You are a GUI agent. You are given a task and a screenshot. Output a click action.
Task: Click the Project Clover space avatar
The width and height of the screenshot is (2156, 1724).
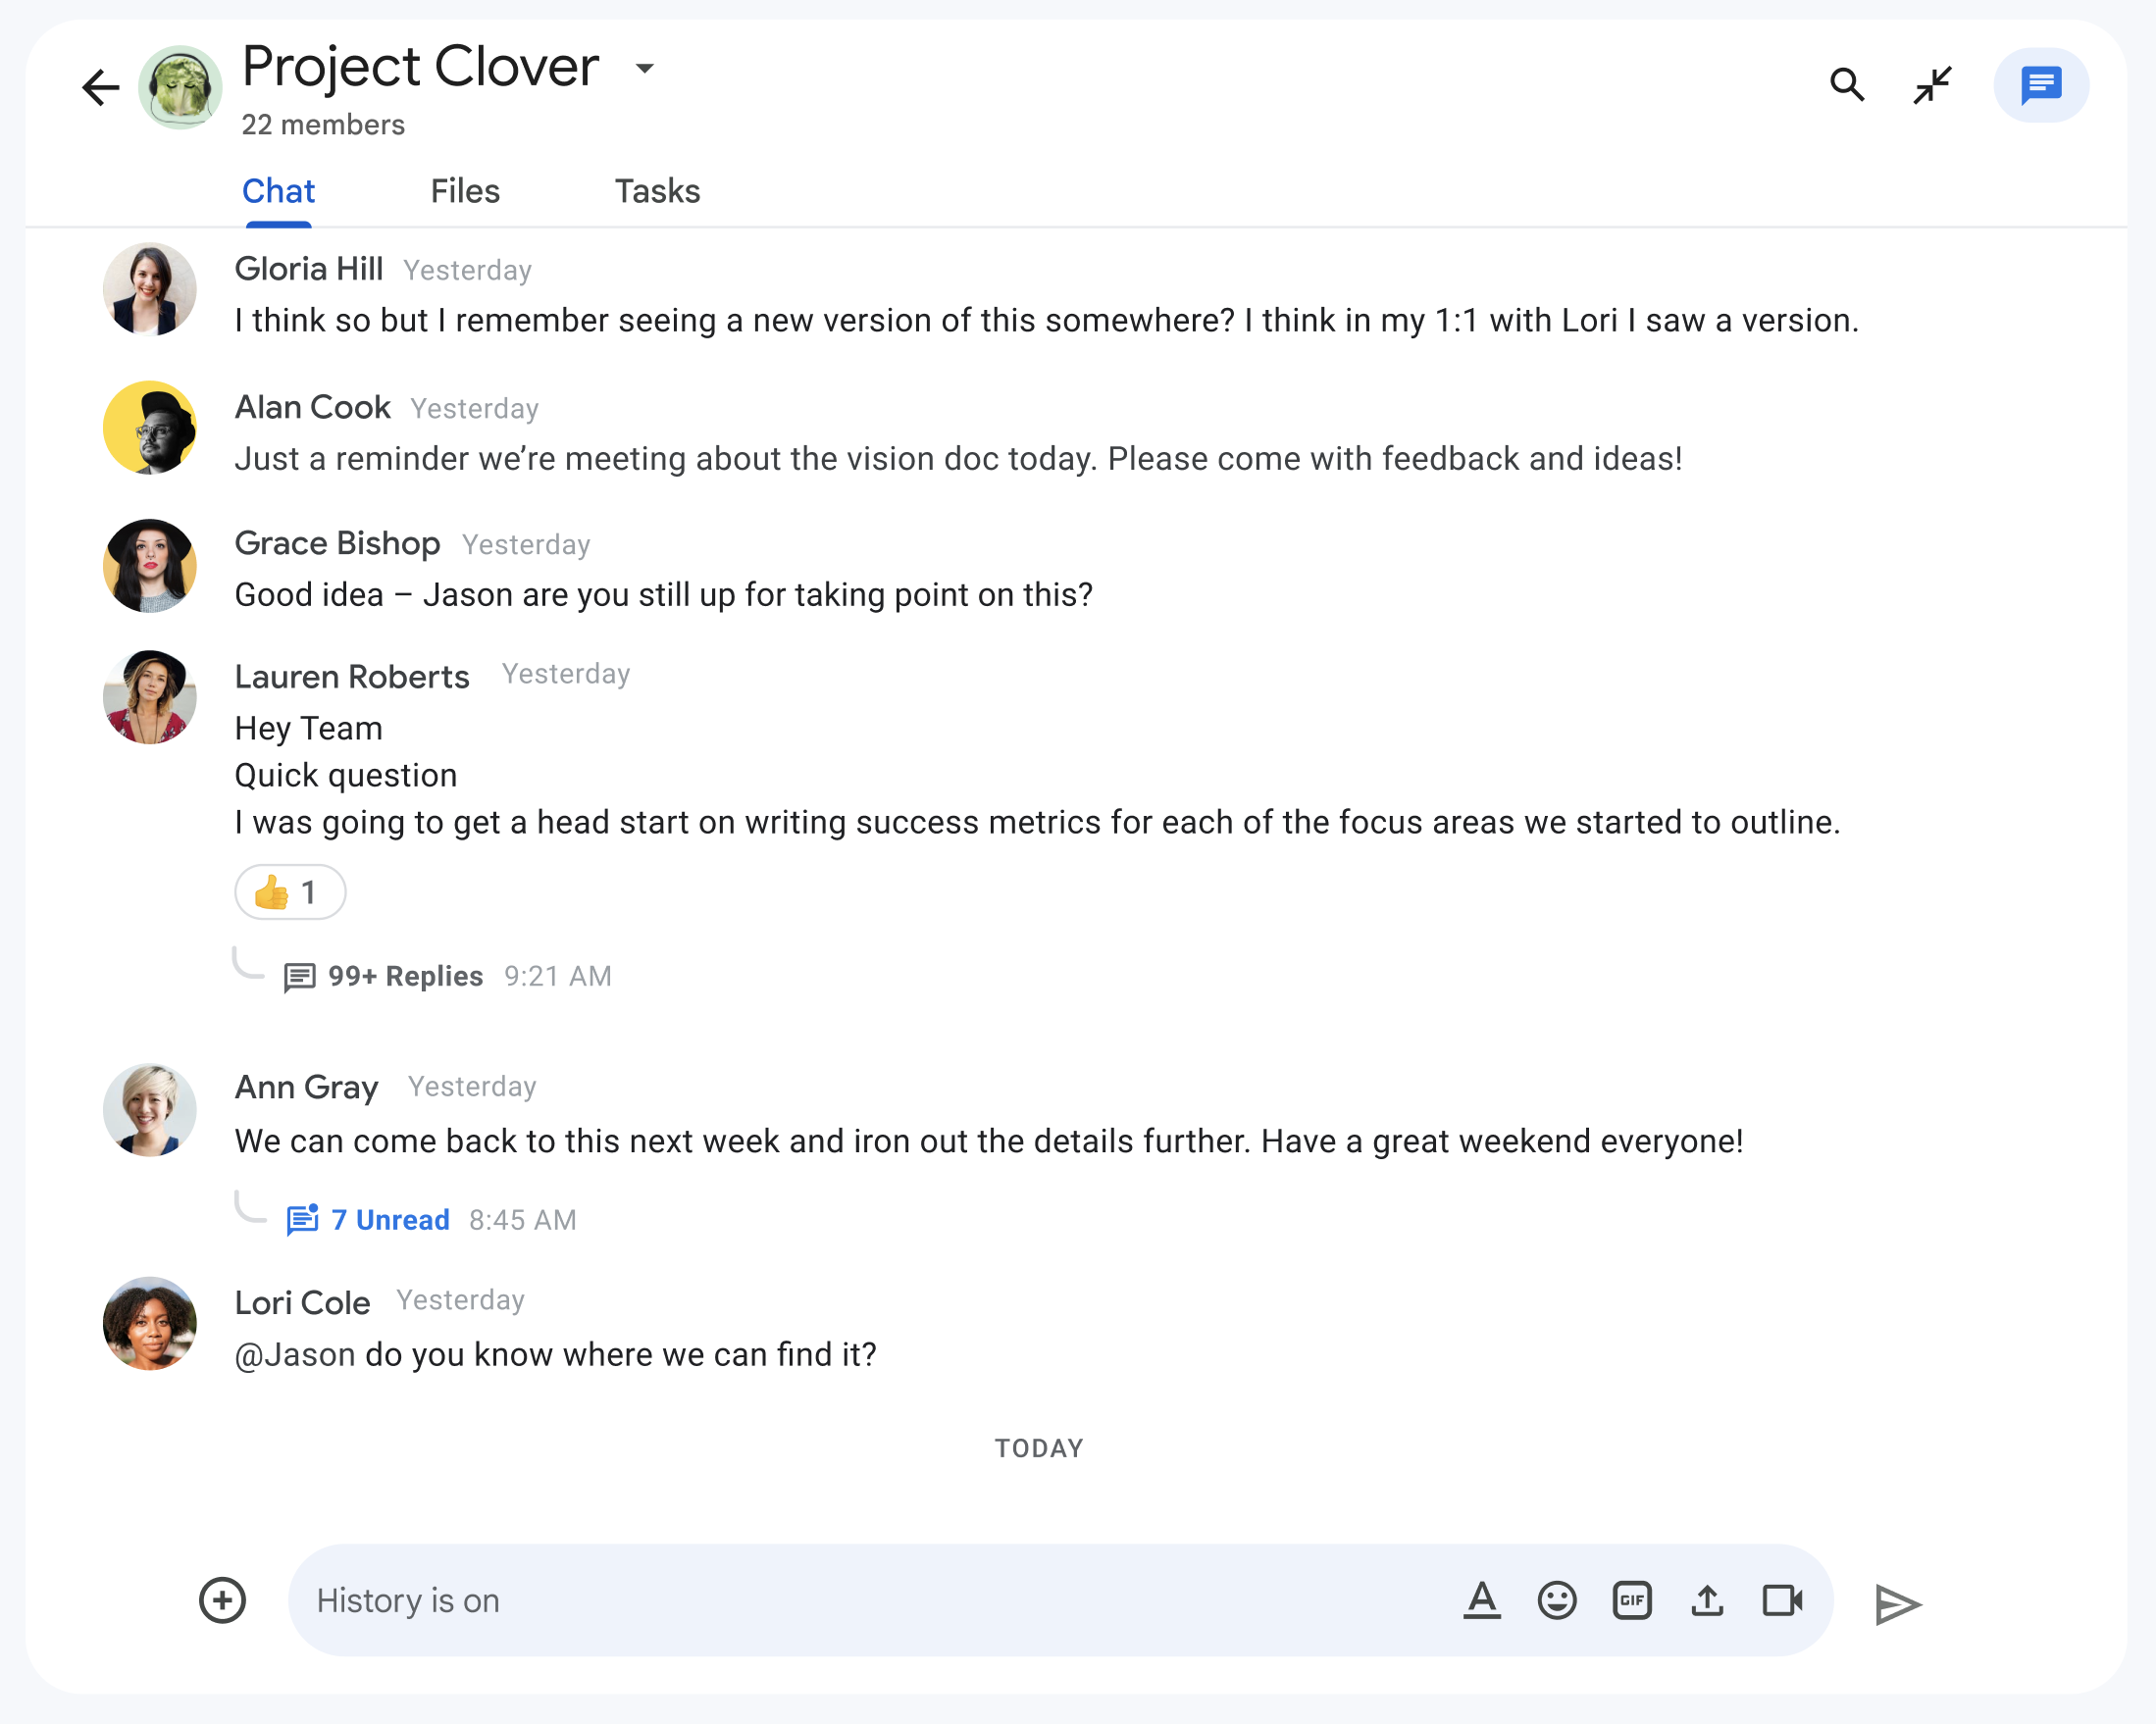click(x=180, y=88)
